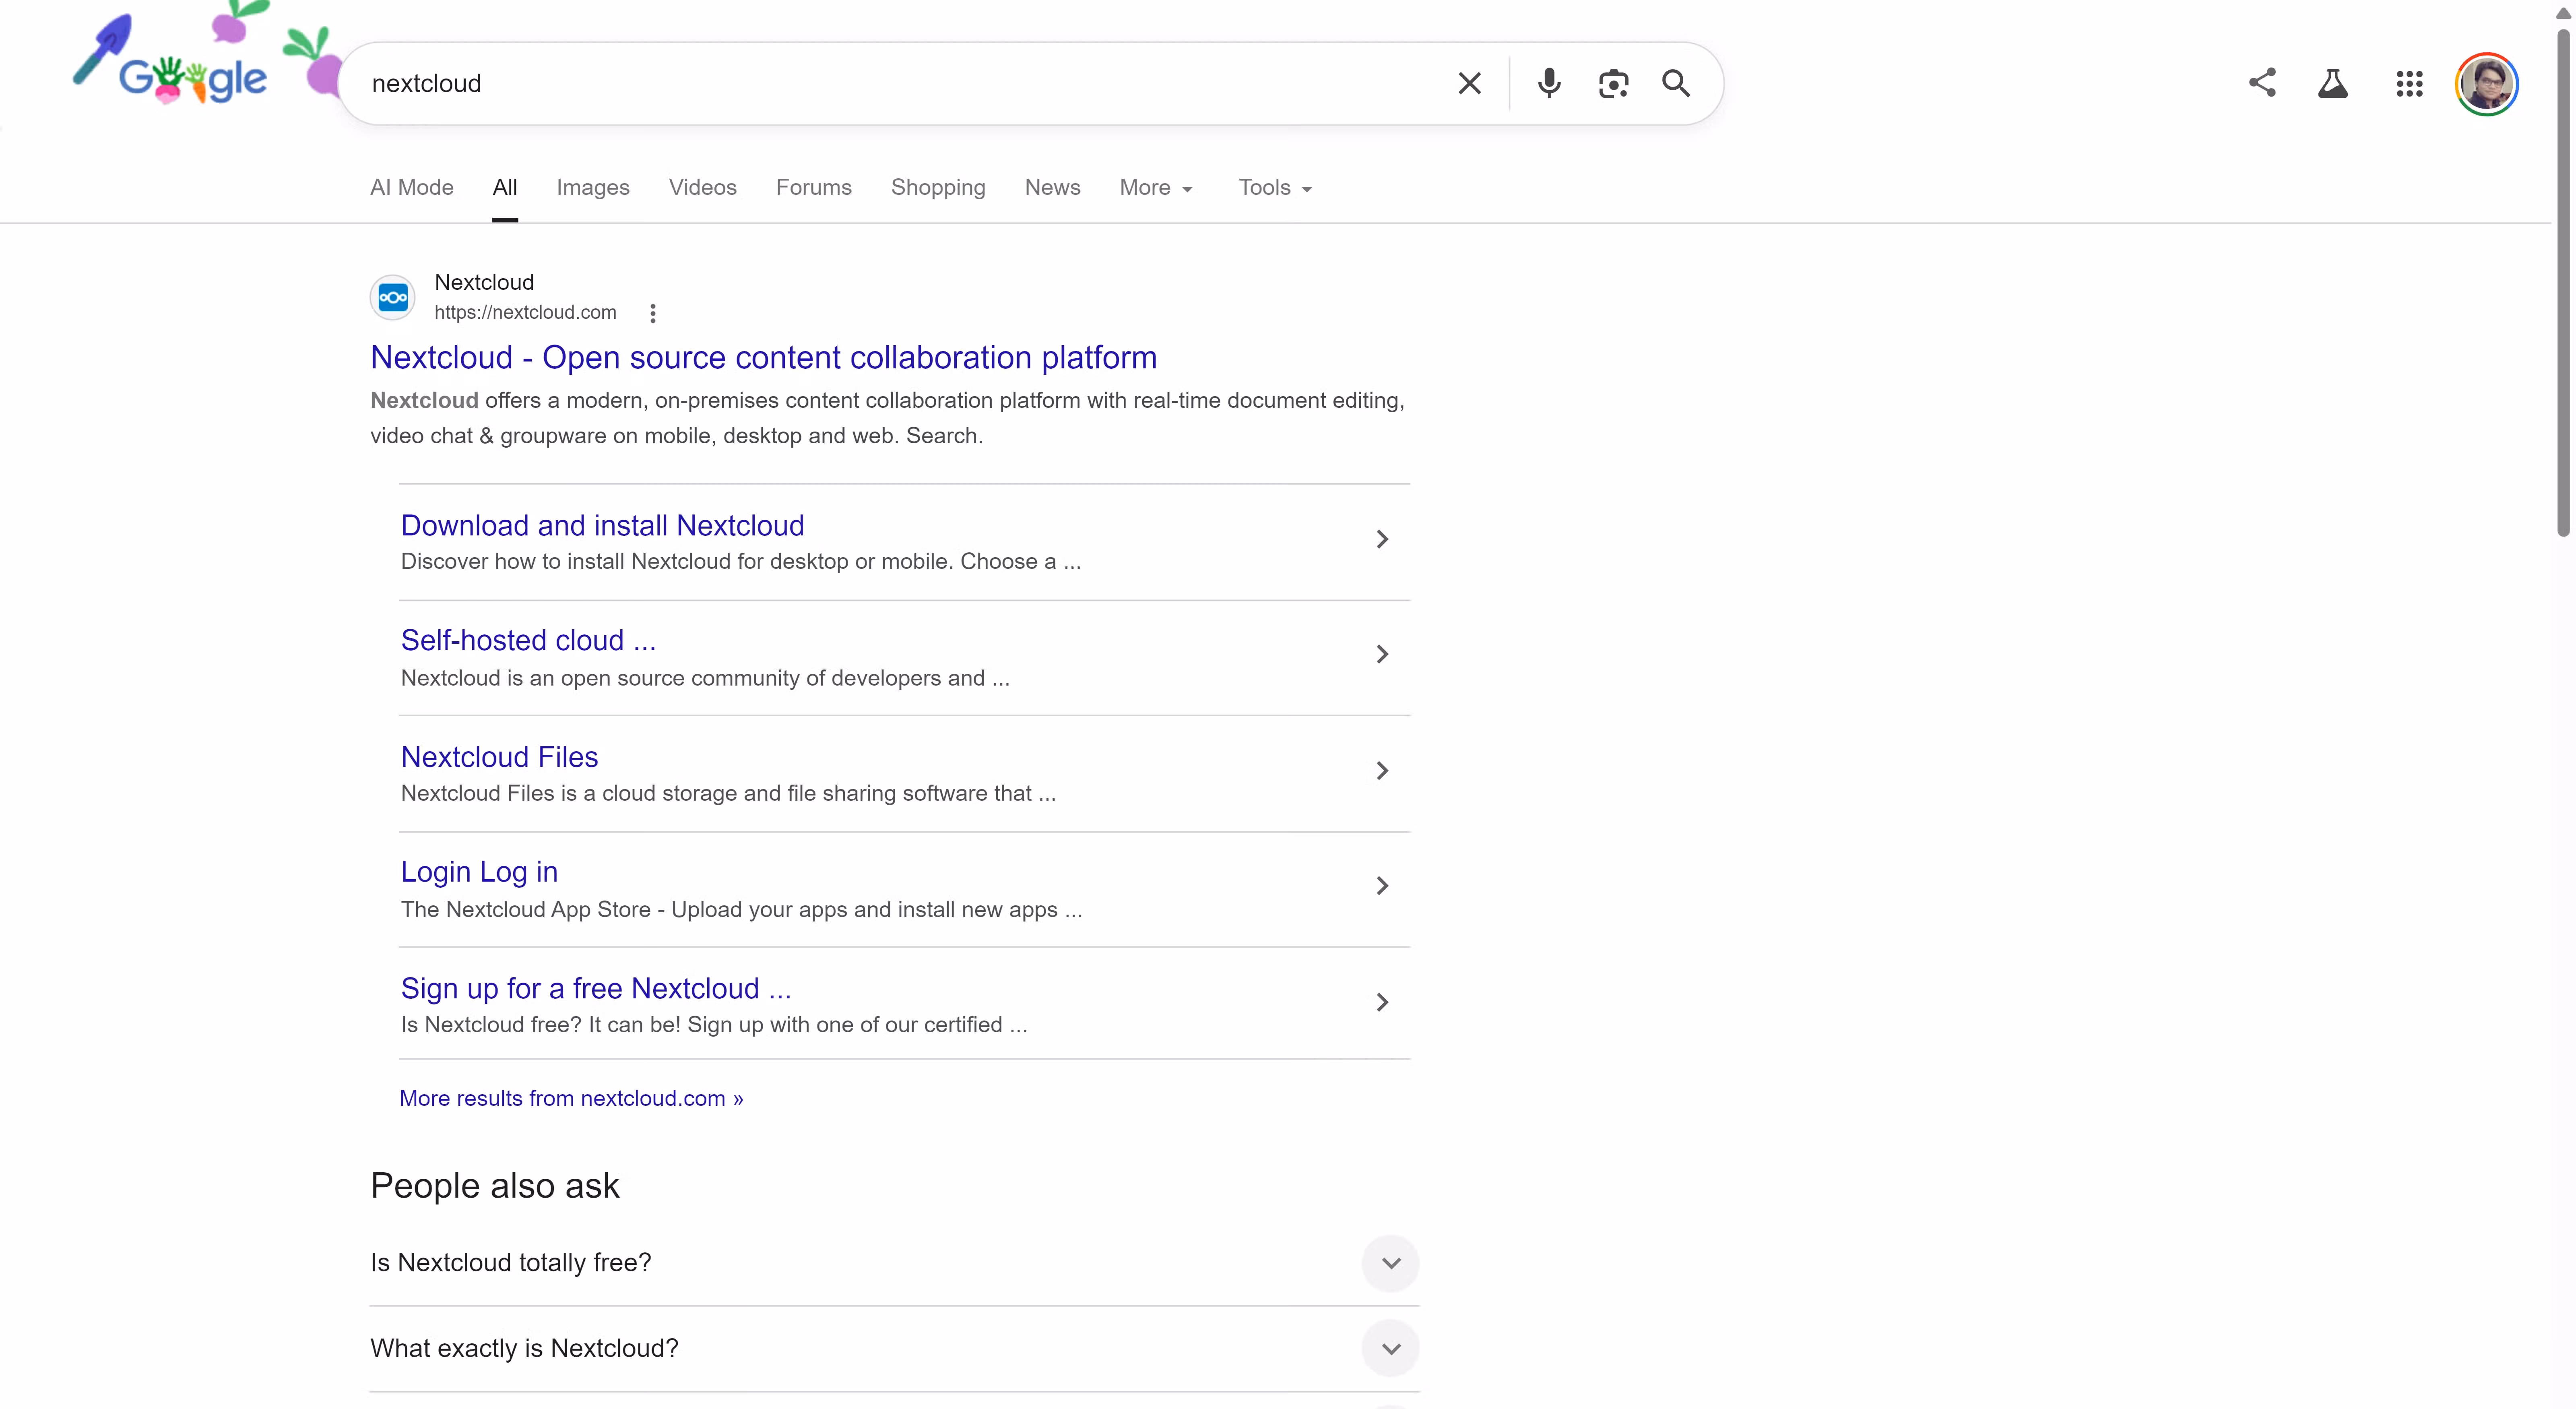Switch to AI Mode tab

(x=412, y=187)
